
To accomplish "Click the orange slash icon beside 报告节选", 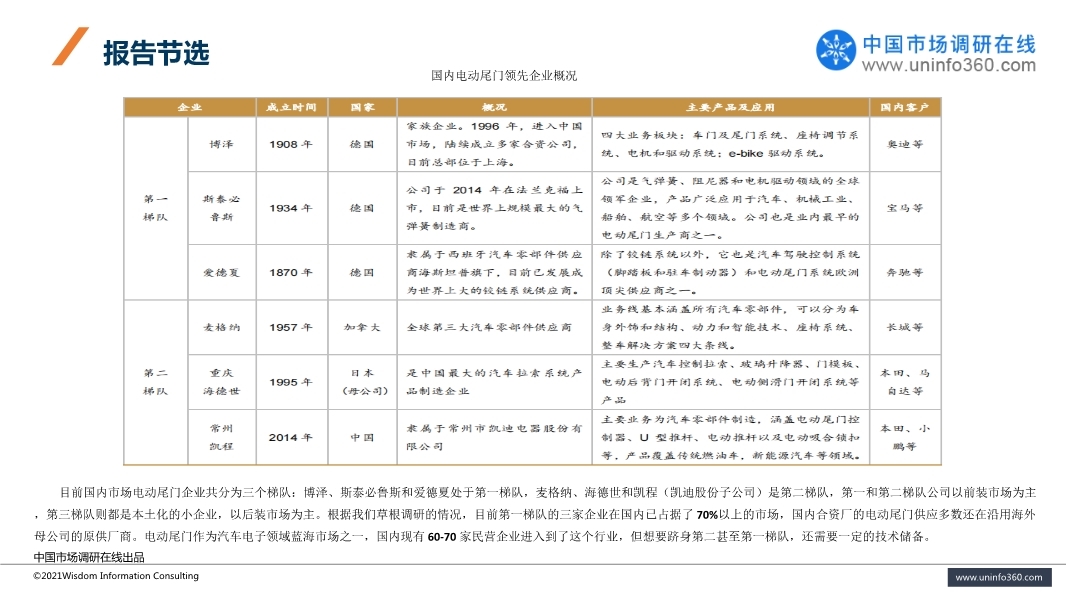I will click(70, 47).
